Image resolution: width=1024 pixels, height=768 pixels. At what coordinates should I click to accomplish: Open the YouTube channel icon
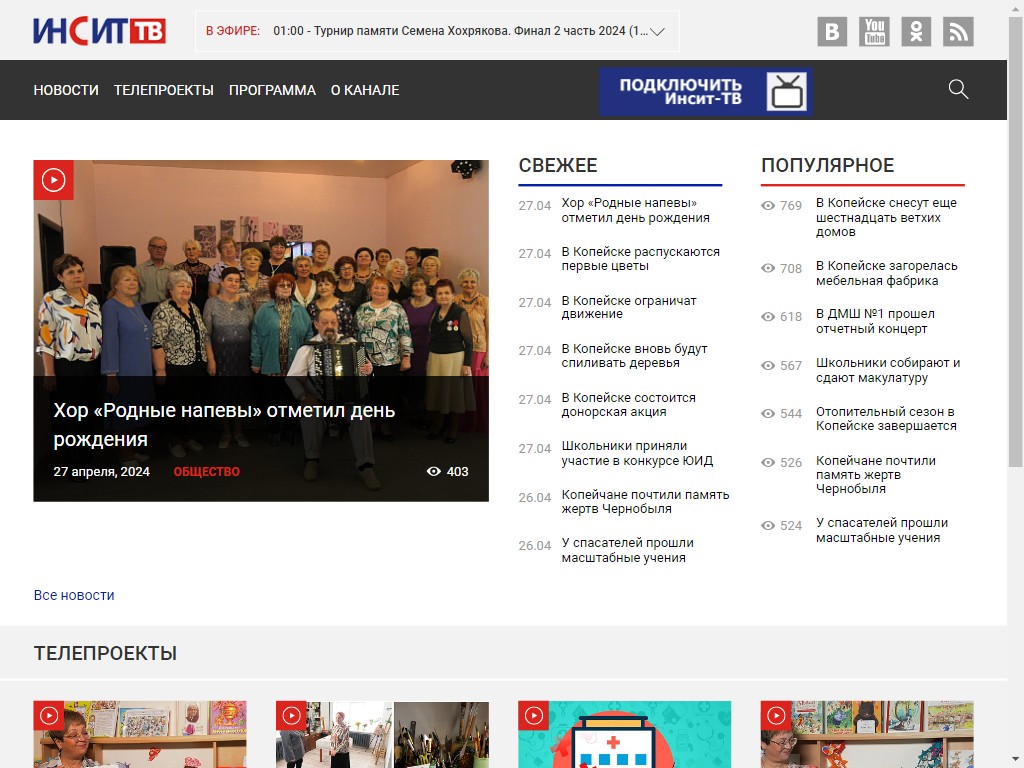(874, 31)
